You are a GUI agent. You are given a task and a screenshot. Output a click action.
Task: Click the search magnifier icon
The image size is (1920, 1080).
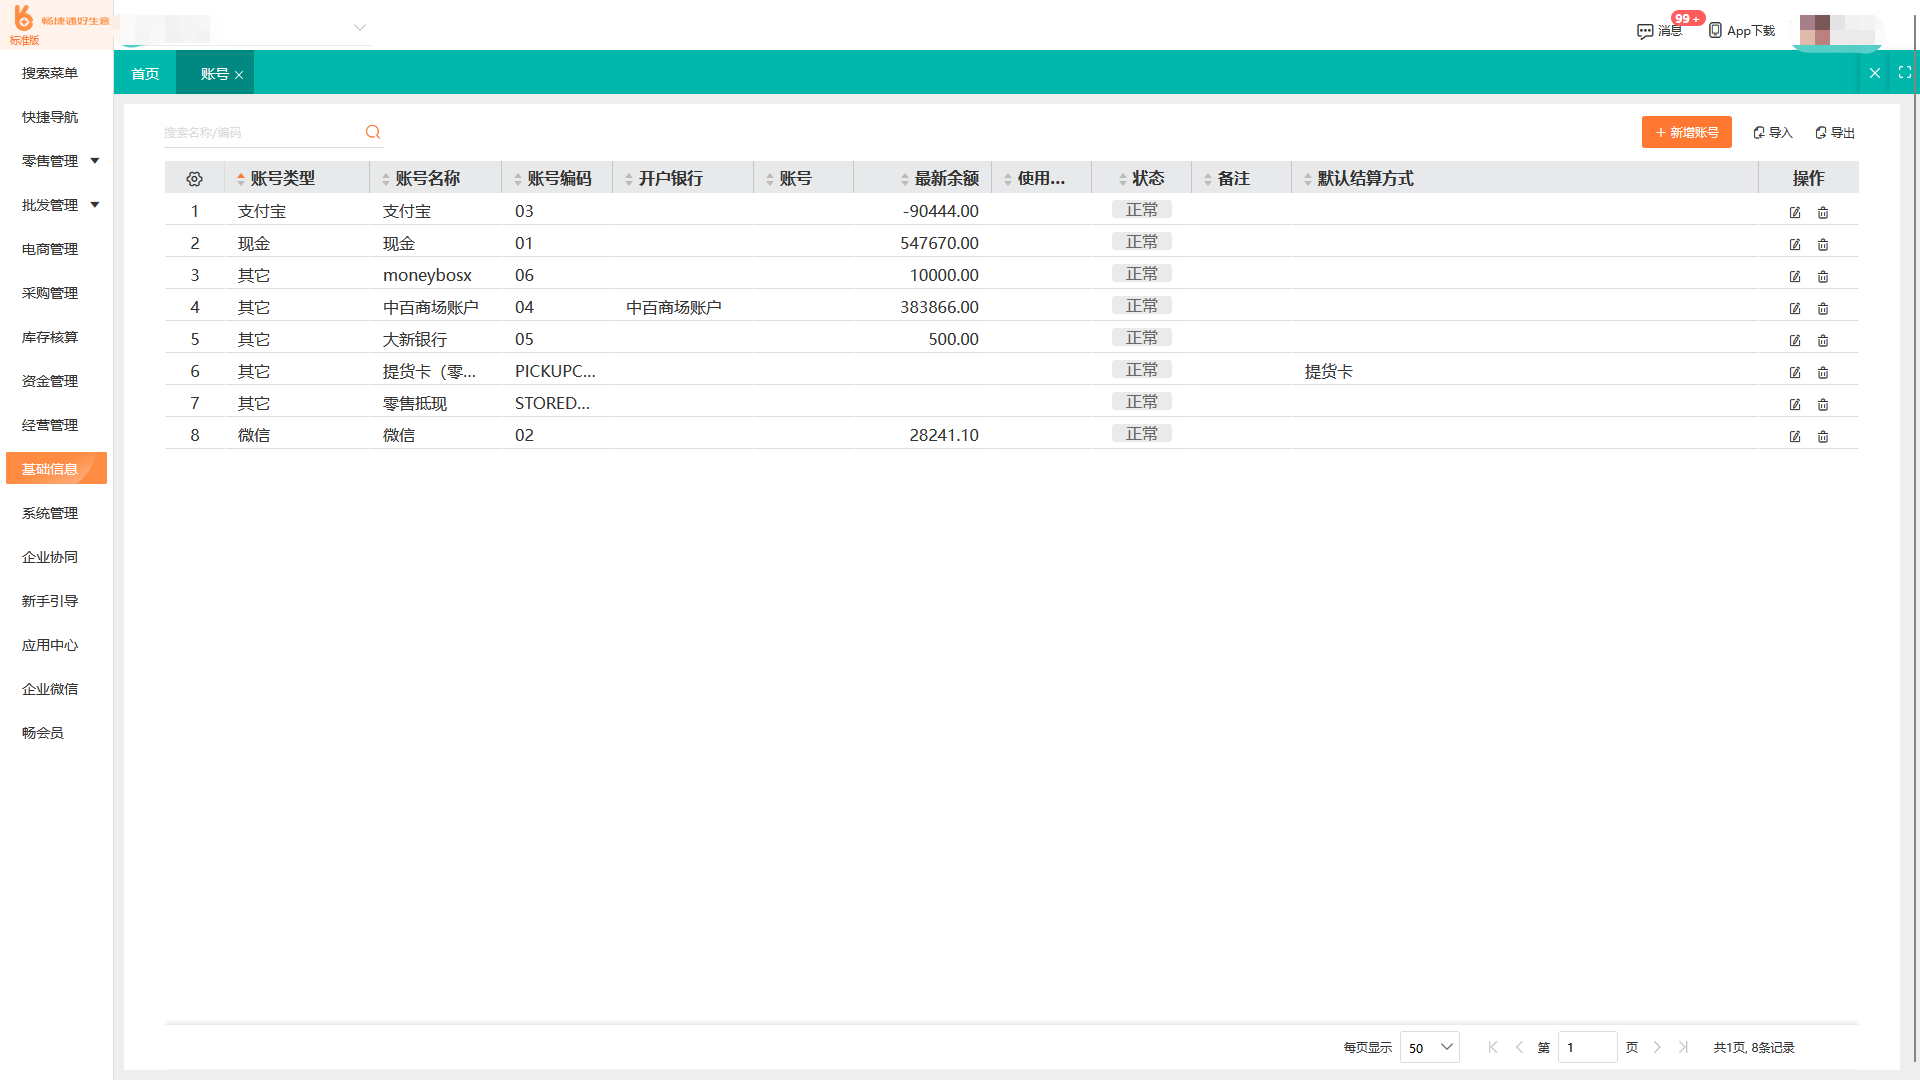tap(373, 132)
